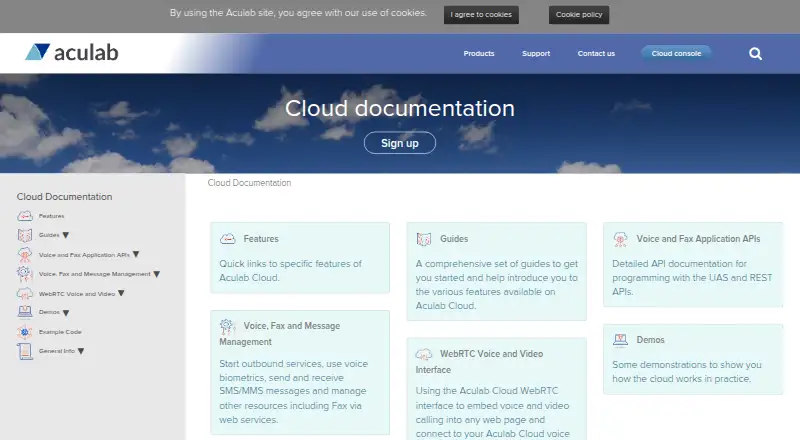Open Voice, Fax and Message Management sidebar link
Viewport: 800px width, 440px height.
94,274
